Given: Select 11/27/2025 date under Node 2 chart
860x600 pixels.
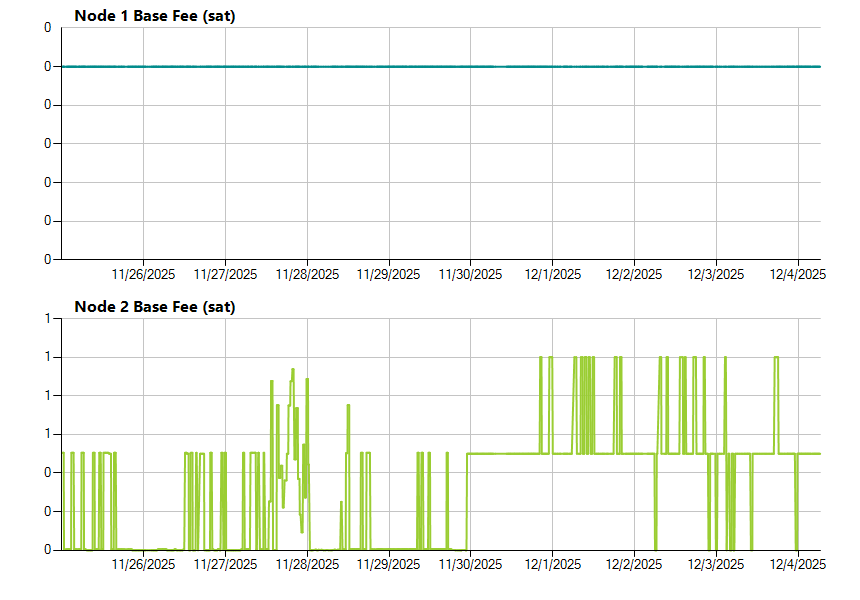Looking at the screenshot, I should pos(225,565).
